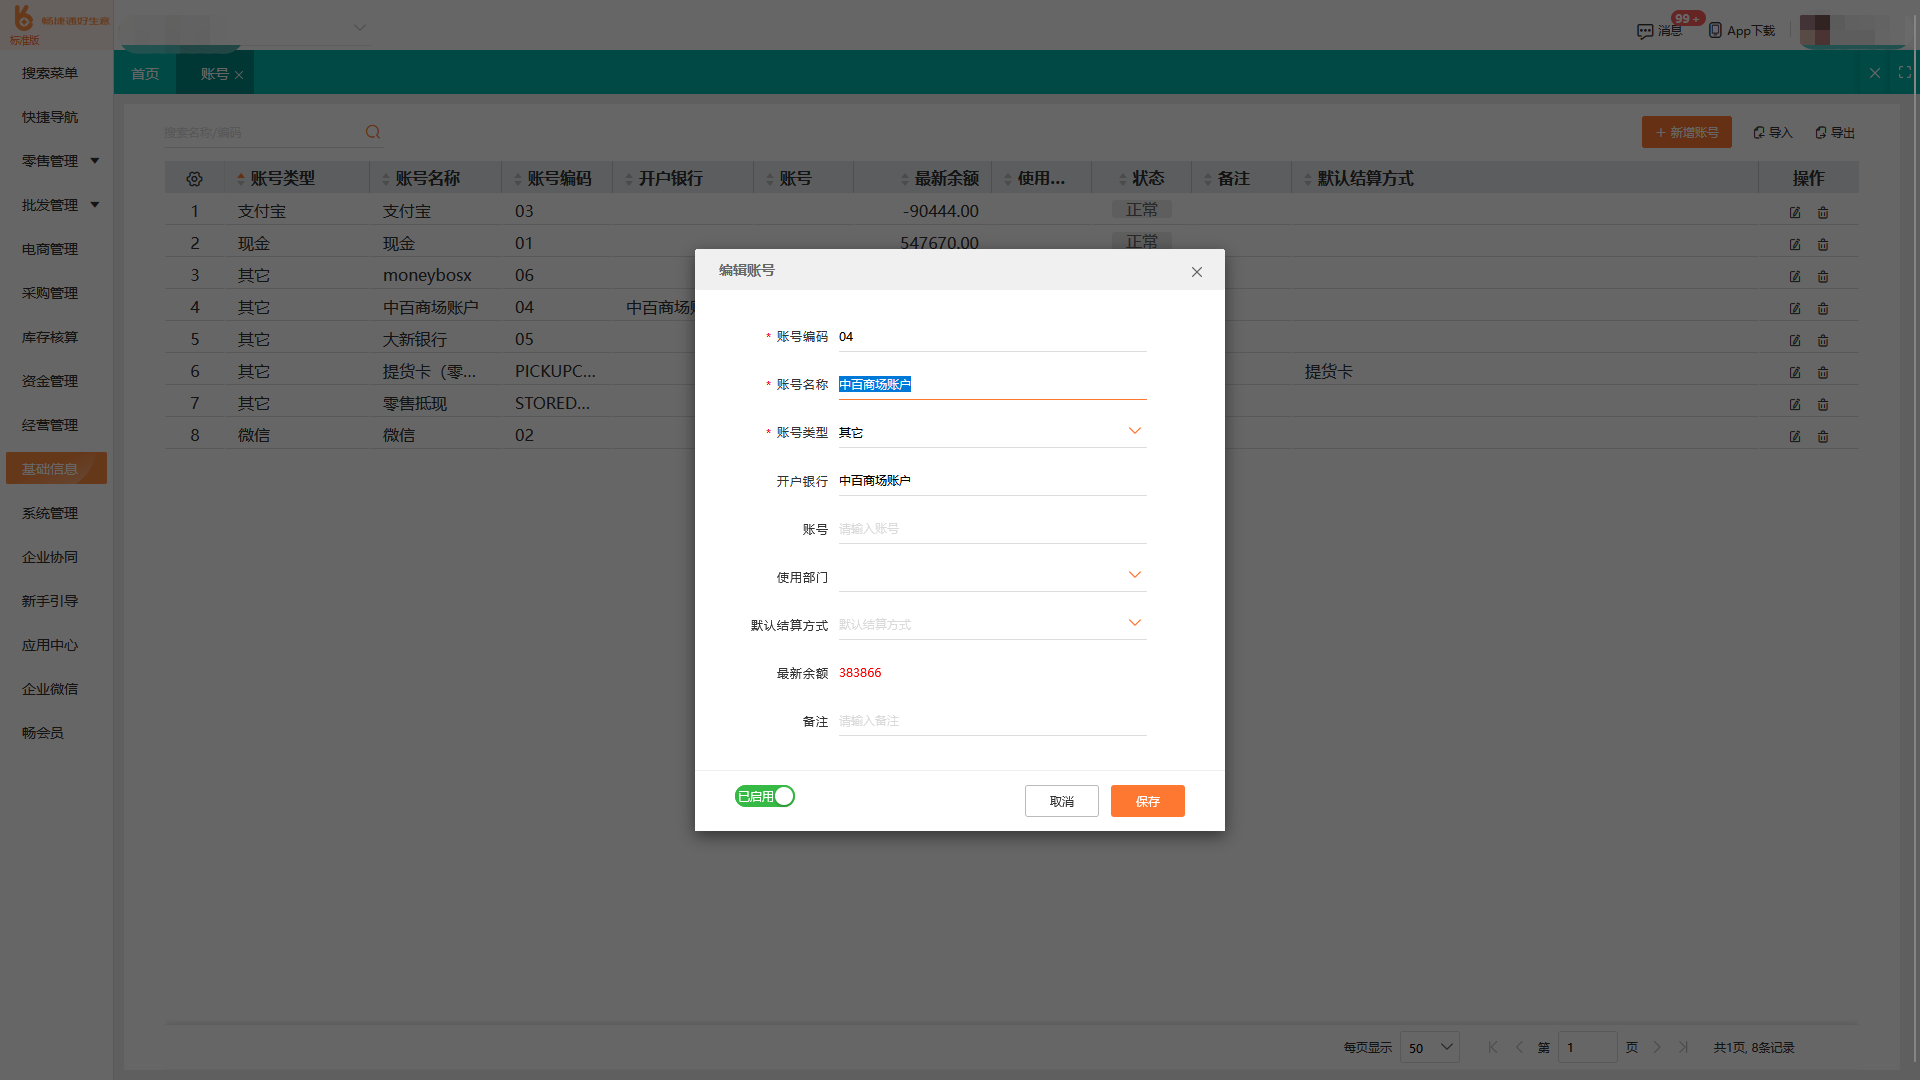
Task: Click the 导出 export icon button
Action: click(1837, 132)
